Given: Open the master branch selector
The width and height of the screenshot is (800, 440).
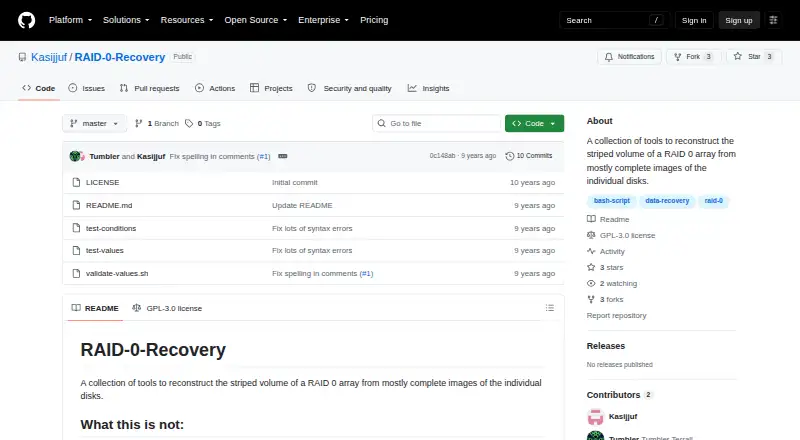Looking at the screenshot, I should coord(94,124).
